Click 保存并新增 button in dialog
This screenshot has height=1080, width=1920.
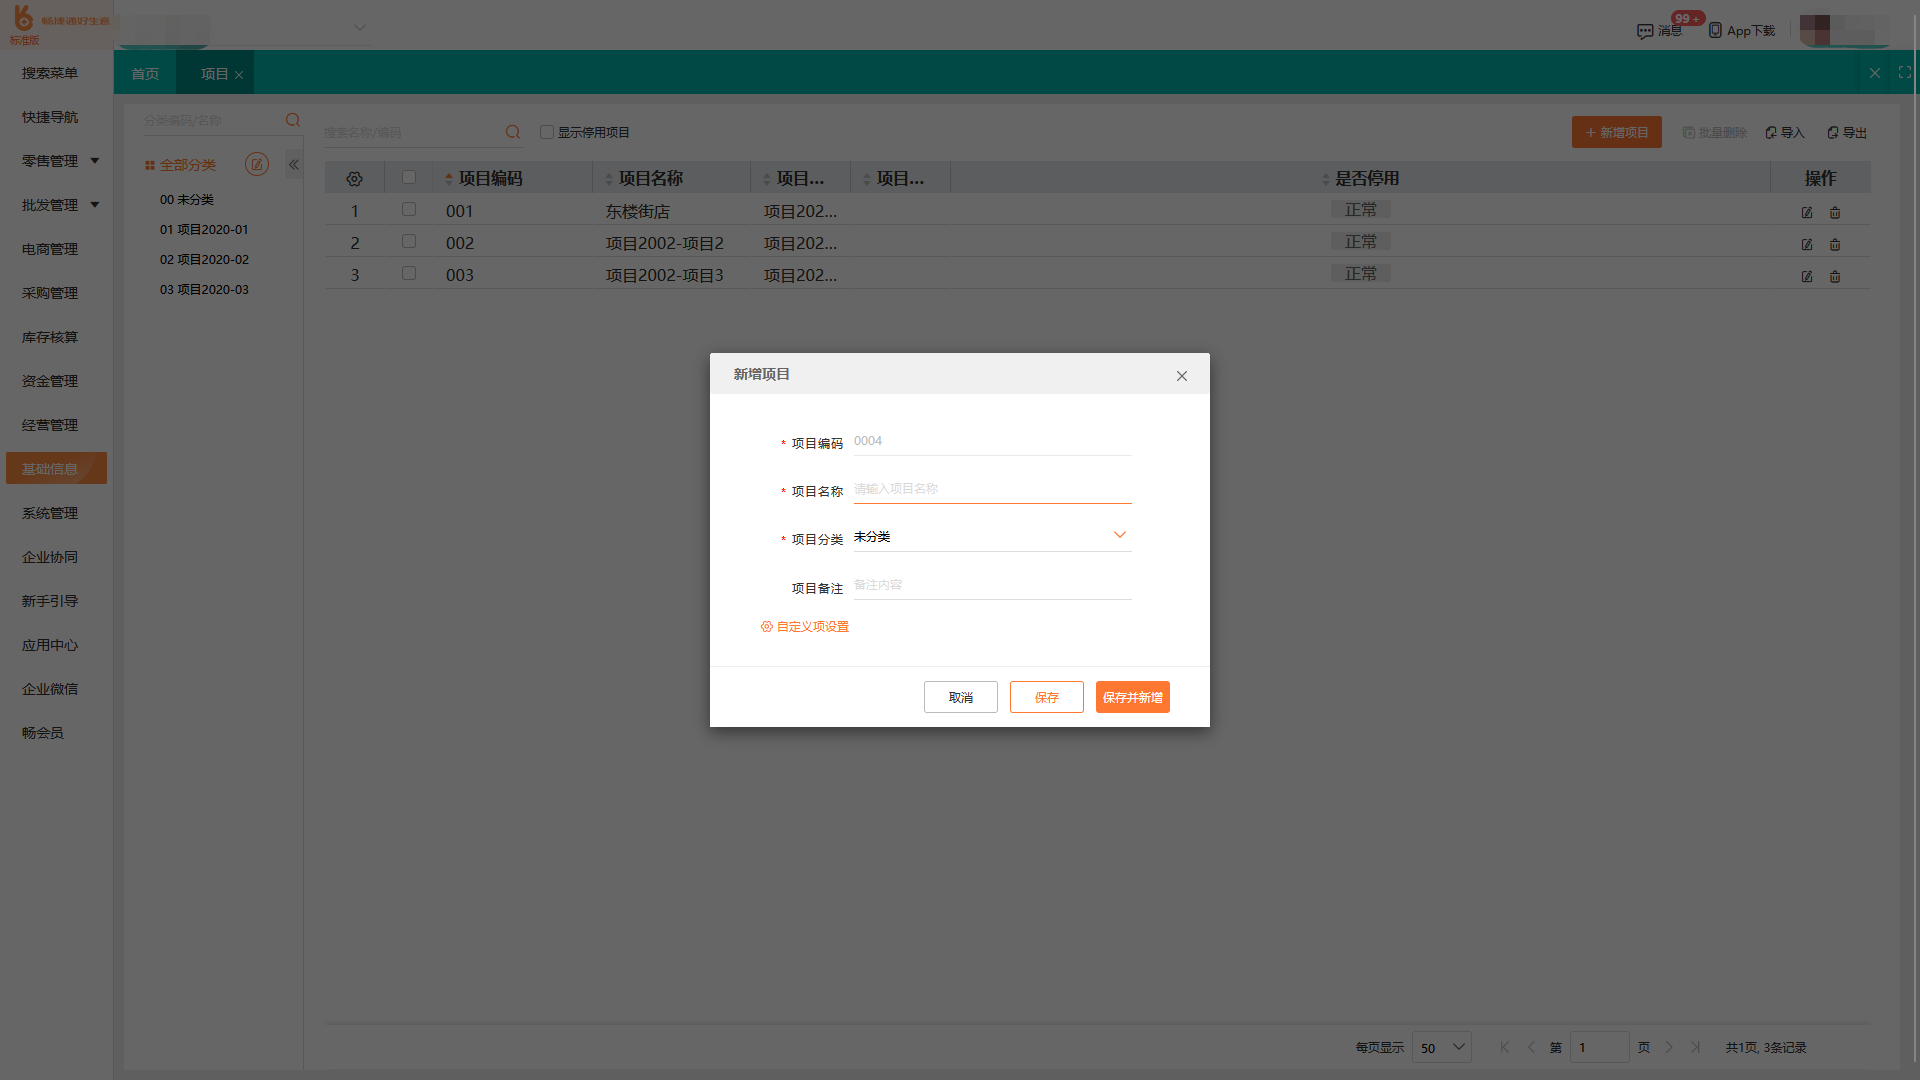coord(1131,696)
